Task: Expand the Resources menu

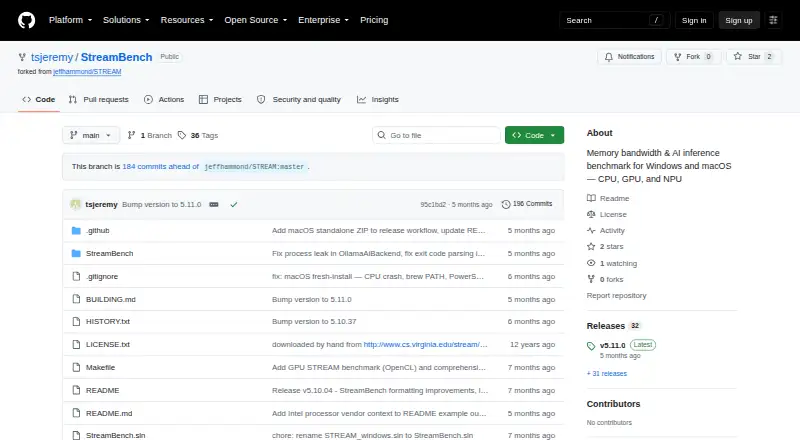Action: [187, 20]
